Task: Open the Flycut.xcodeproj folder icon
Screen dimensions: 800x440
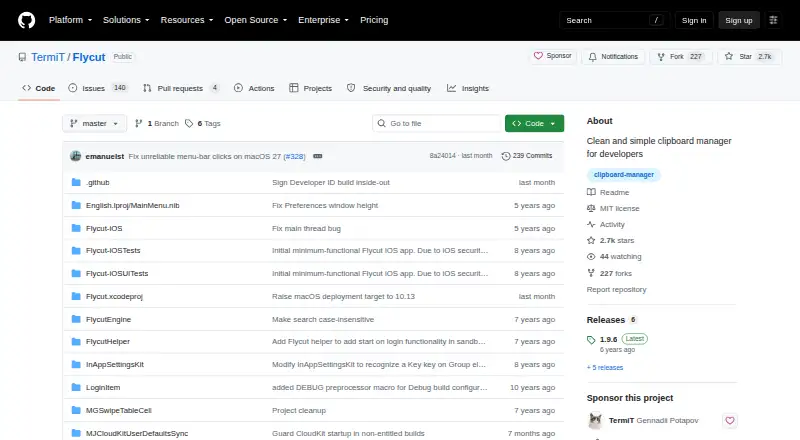Action: tap(76, 296)
